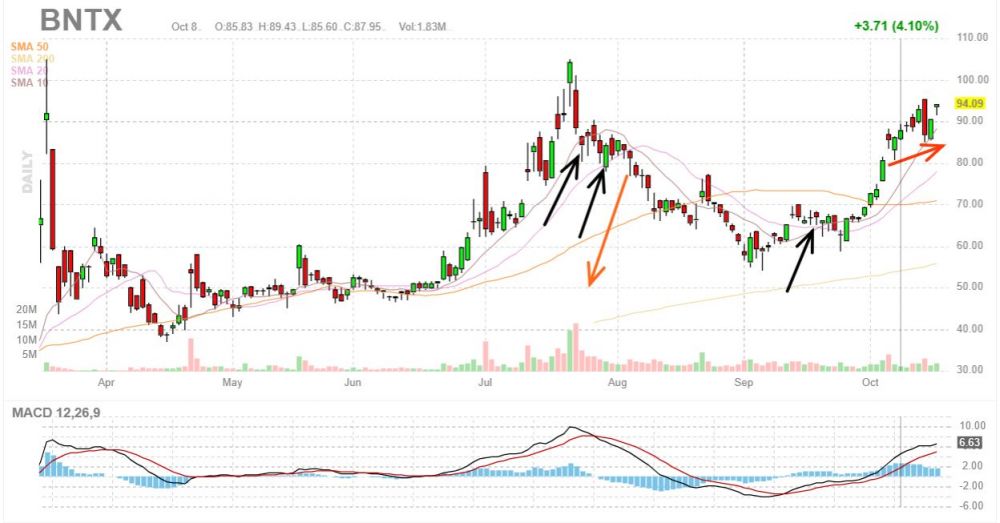Click the Aug month label

point(617,382)
